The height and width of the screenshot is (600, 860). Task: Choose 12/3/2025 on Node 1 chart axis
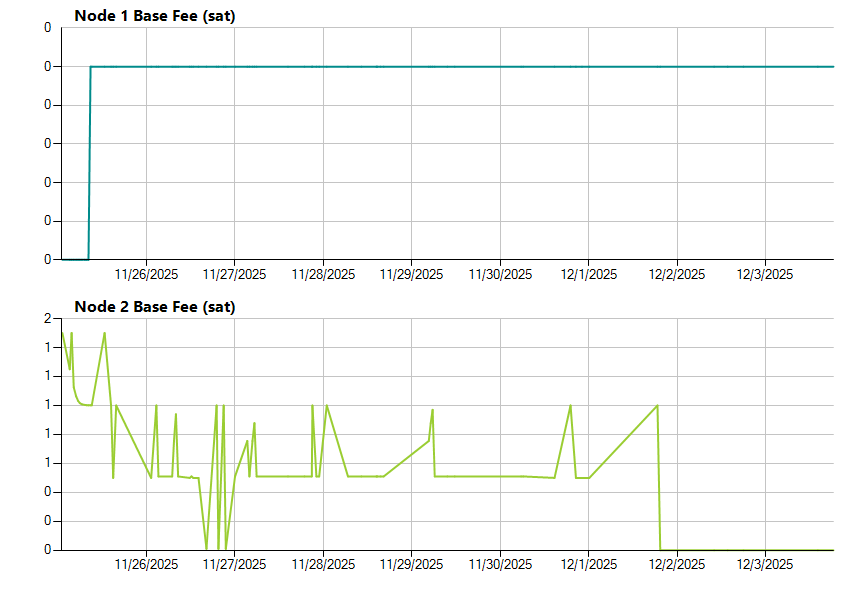765,274
